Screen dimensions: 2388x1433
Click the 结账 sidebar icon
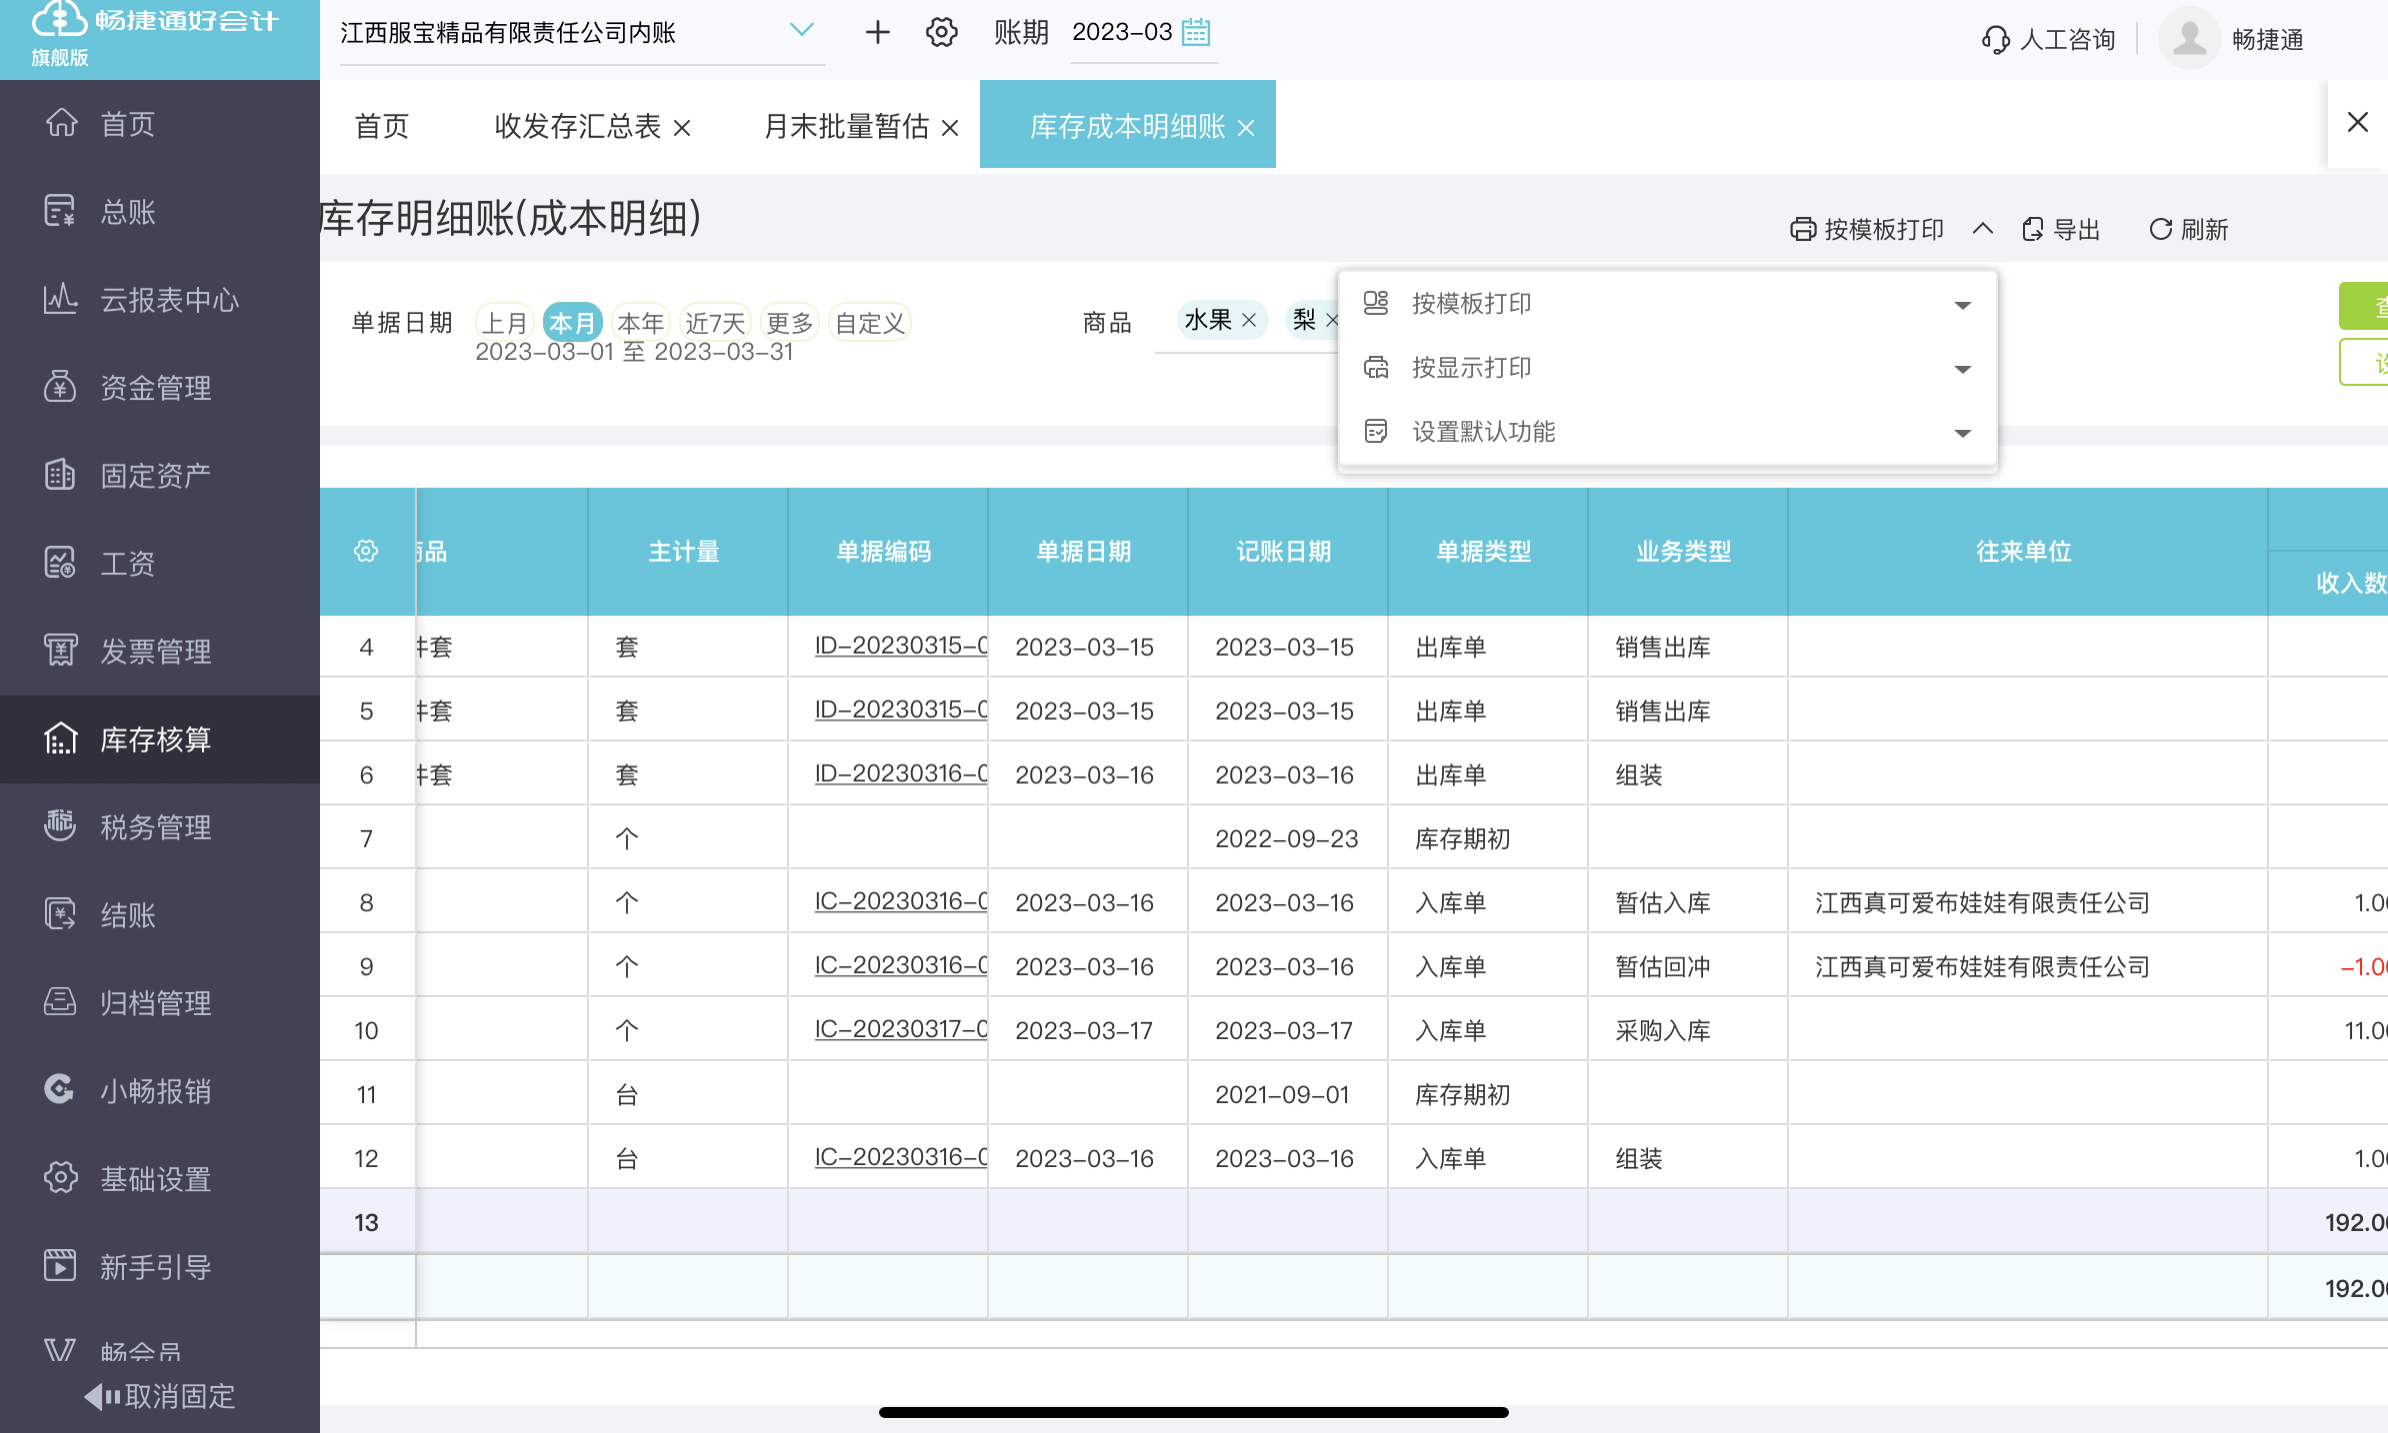pos(61,913)
